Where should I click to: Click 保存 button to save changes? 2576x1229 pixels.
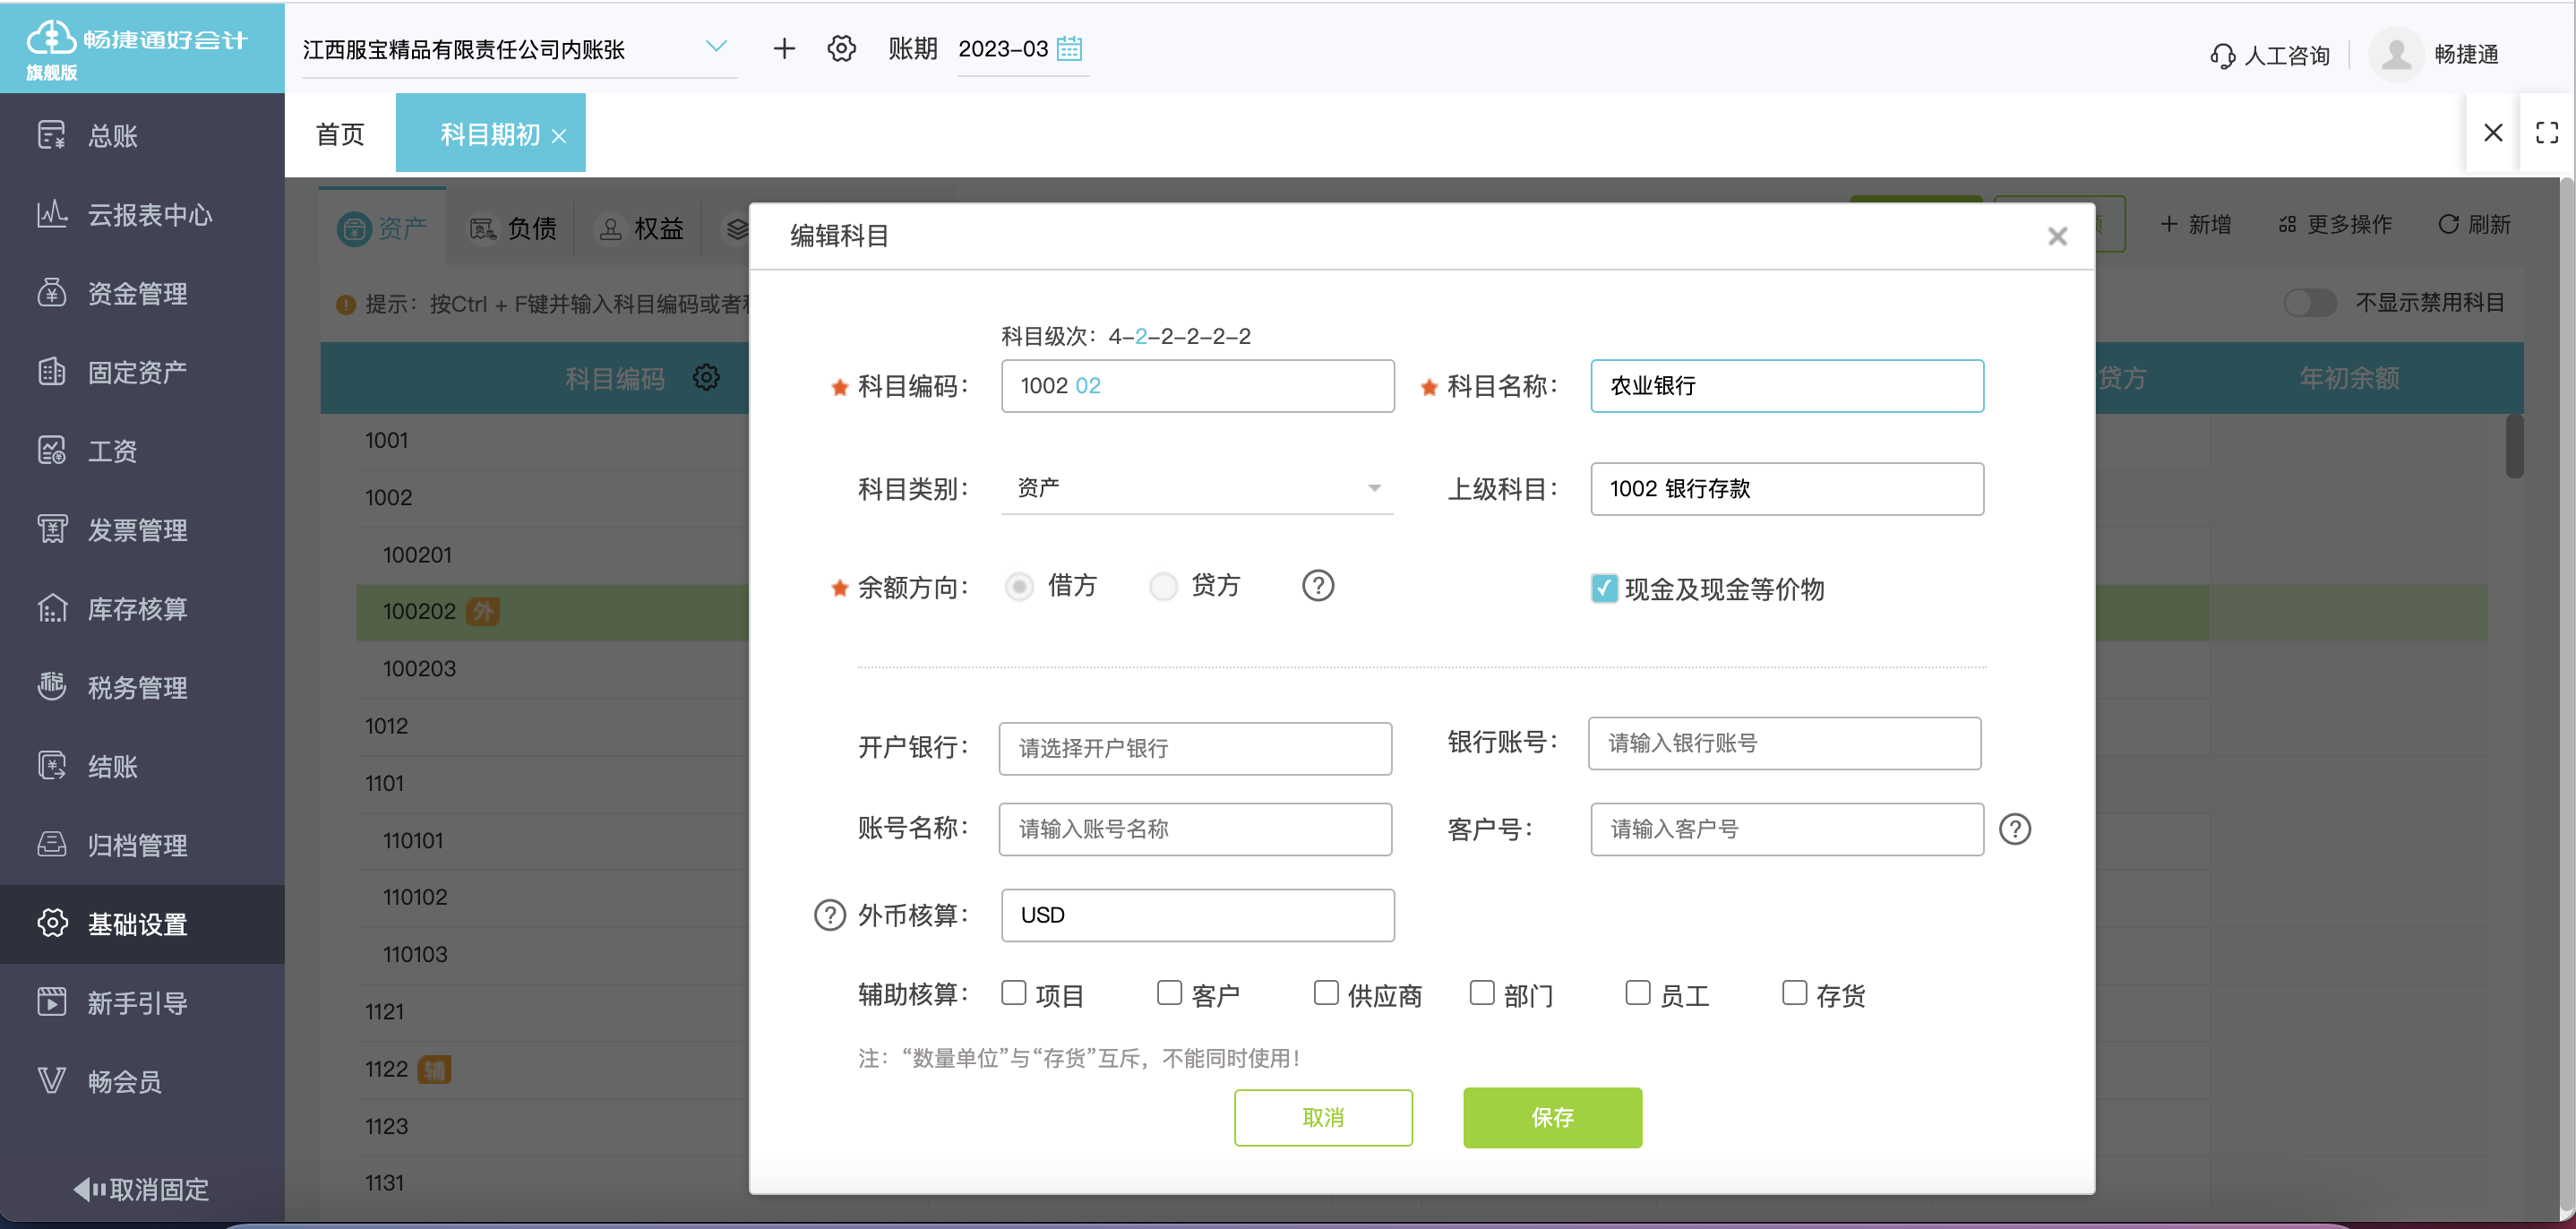[1550, 1119]
